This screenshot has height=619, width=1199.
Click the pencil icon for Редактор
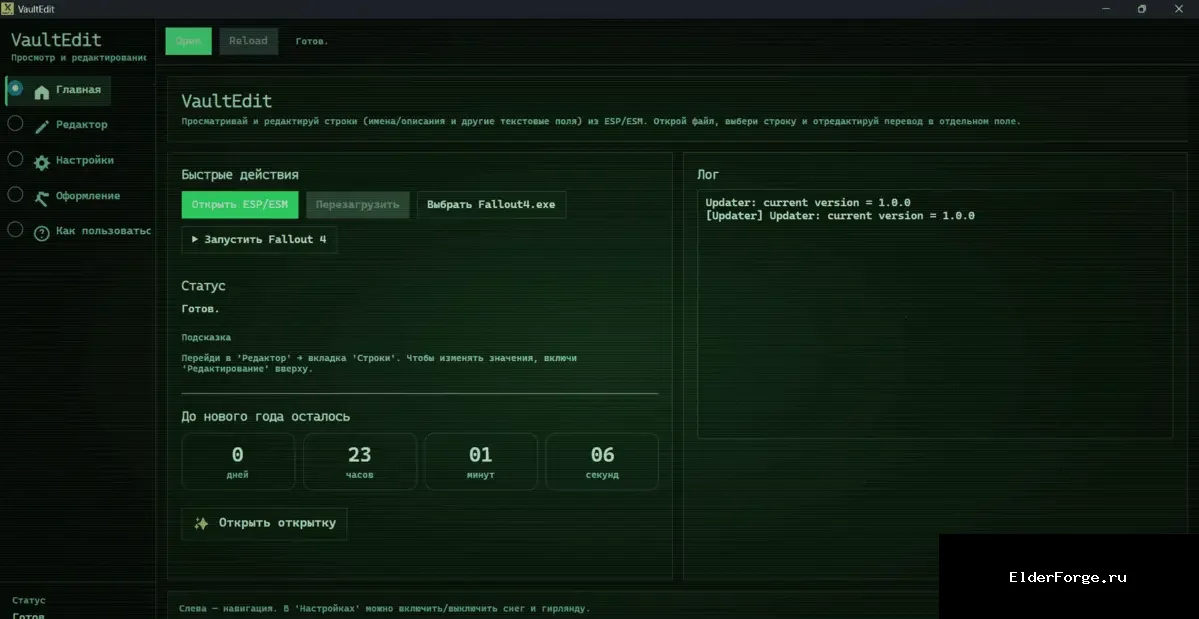pyautogui.click(x=41, y=126)
